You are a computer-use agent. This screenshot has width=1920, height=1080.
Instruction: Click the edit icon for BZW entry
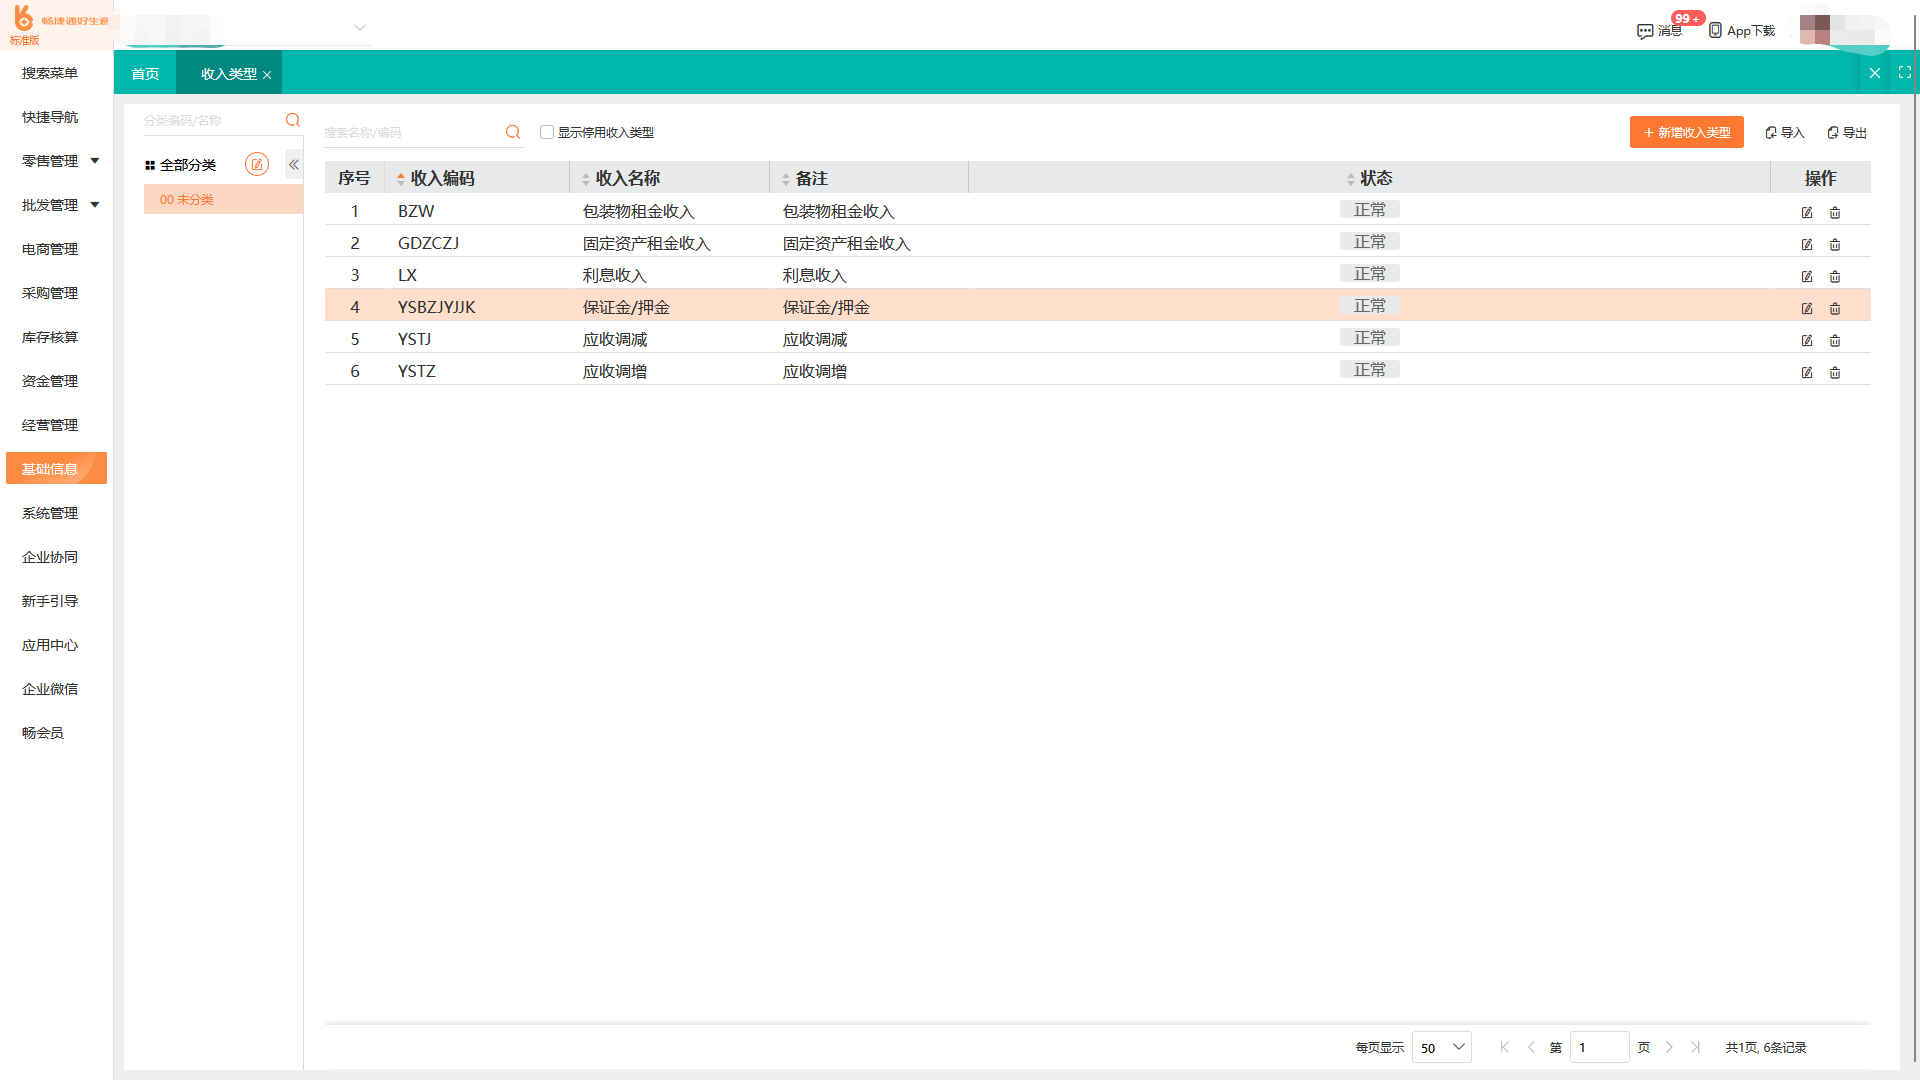click(1807, 210)
